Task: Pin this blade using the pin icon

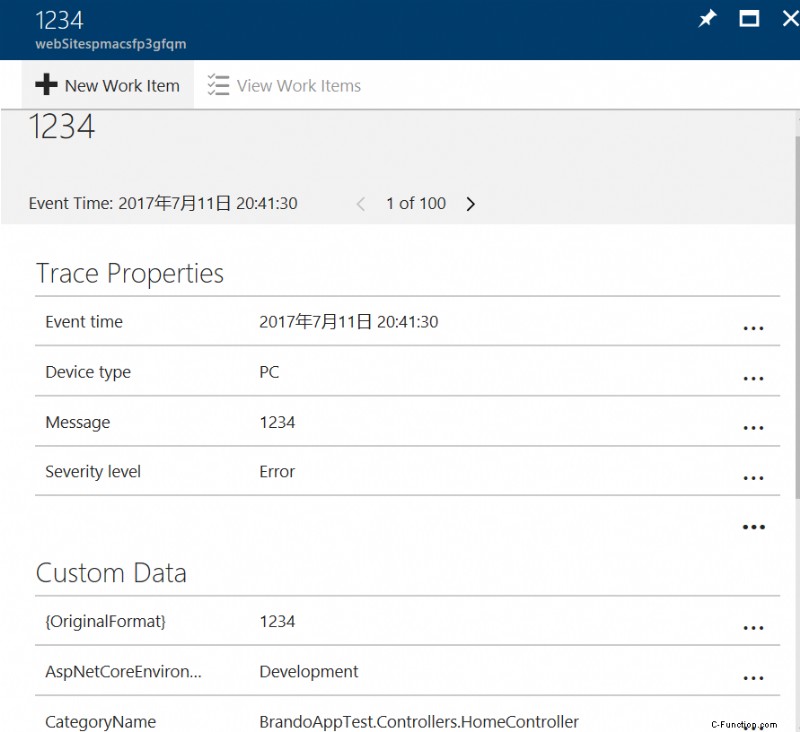Action: pyautogui.click(x=707, y=19)
